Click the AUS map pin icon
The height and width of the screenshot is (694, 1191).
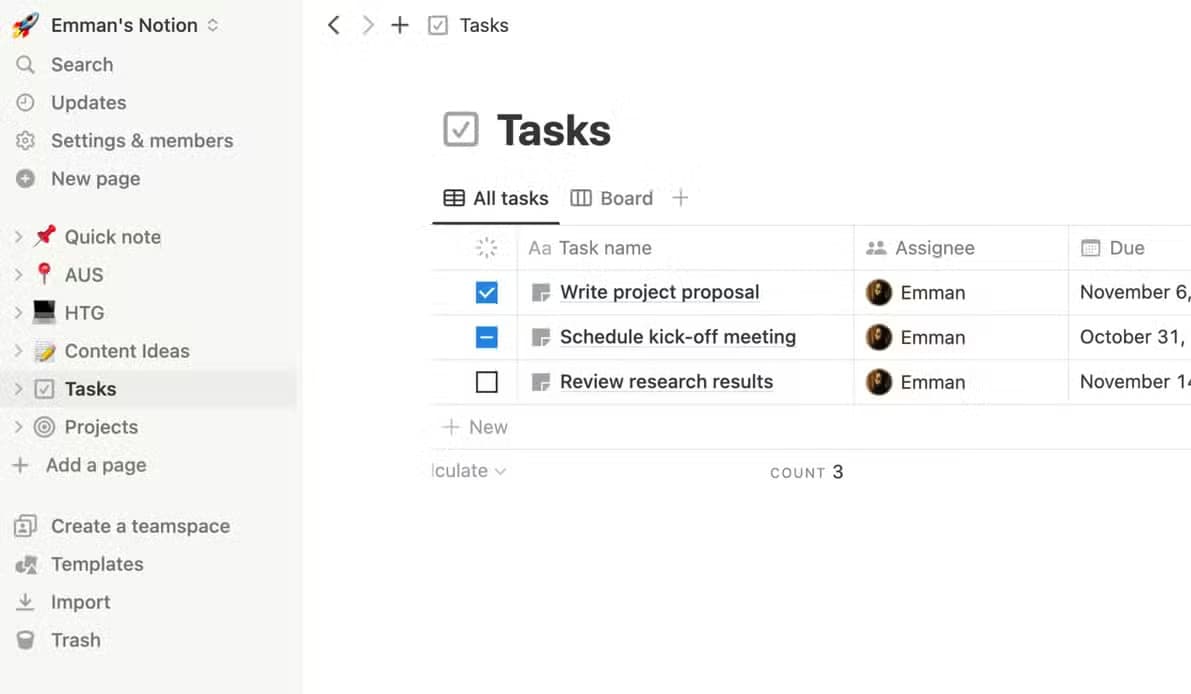pos(44,273)
